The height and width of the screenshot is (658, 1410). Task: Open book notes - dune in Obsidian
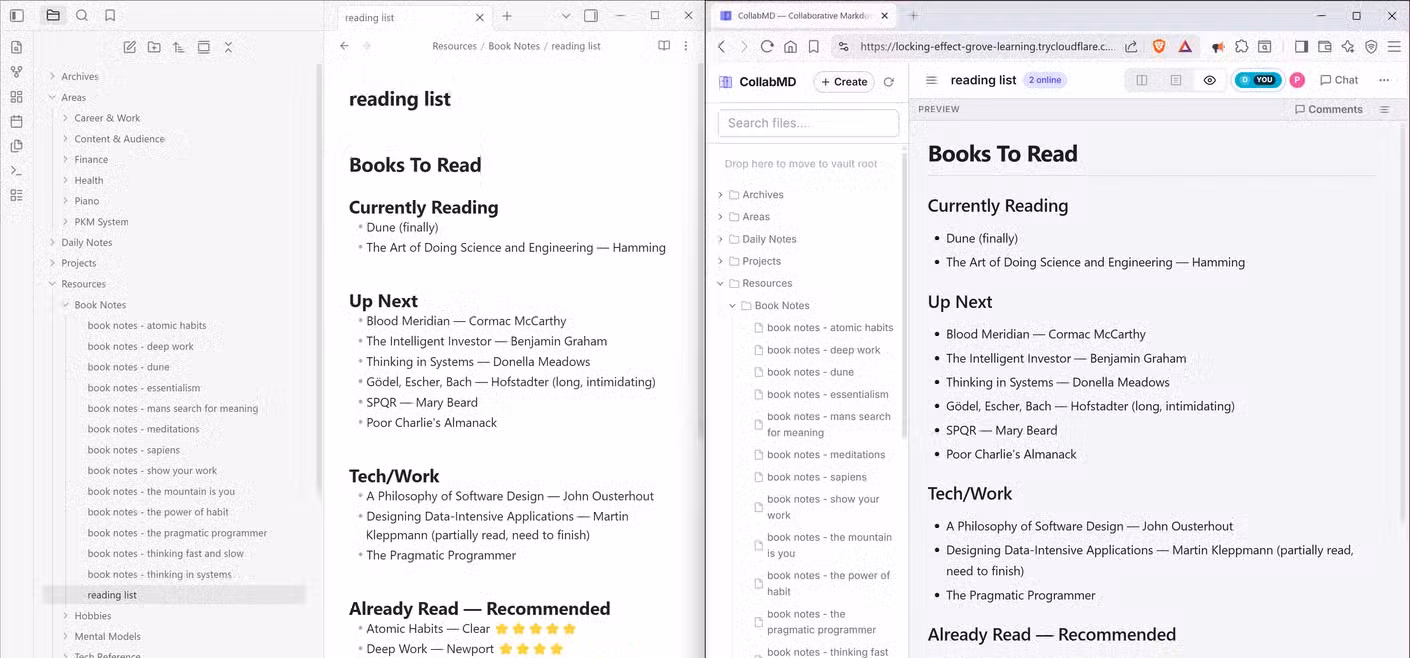click(128, 367)
